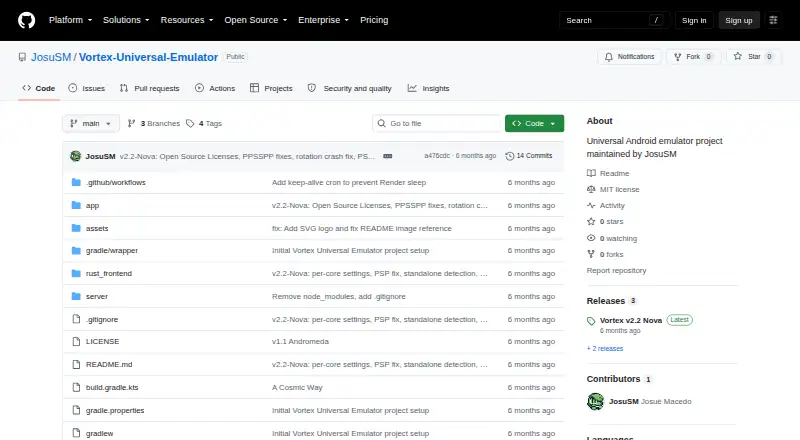Open the README.md file
800x440 pixels.
click(109, 364)
